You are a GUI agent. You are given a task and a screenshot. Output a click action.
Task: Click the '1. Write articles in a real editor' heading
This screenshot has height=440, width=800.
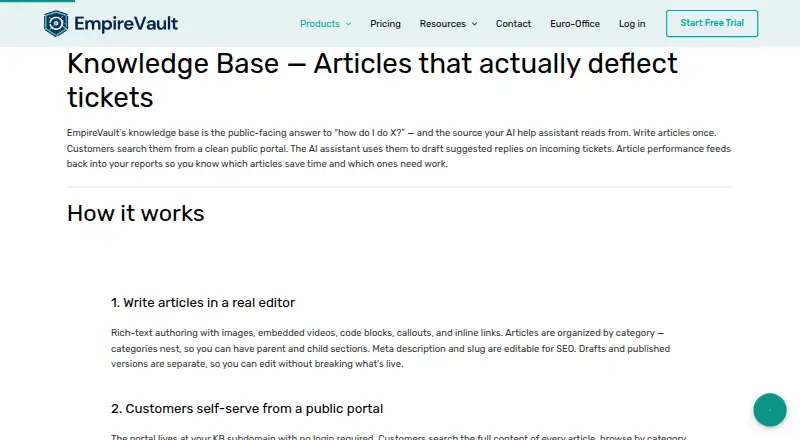click(203, 303)
